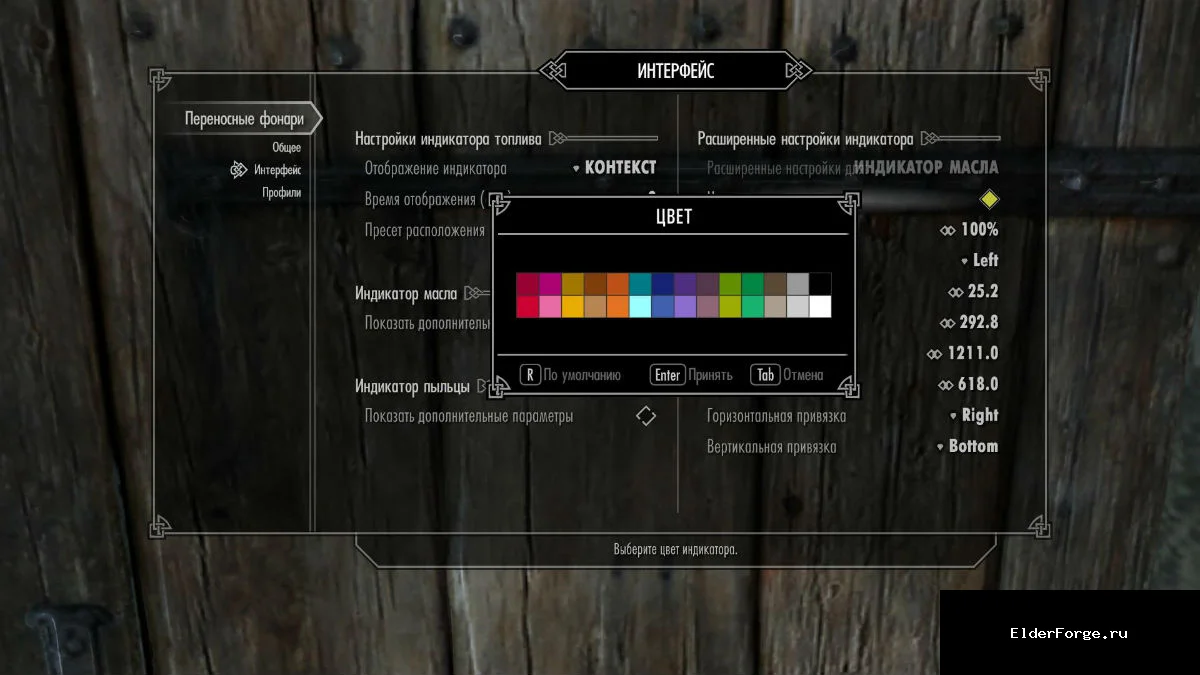Click the Tab key icon to cancel

(x=765, y=375)
